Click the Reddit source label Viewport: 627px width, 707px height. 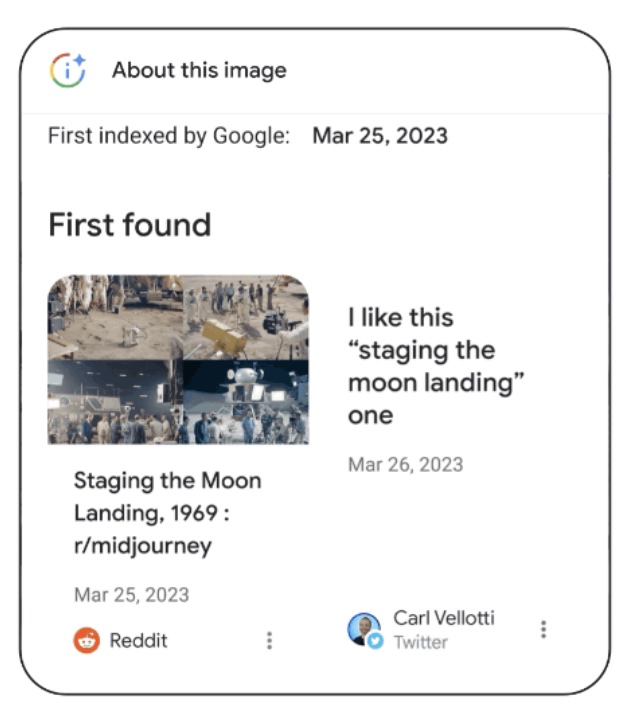point(138,641)
